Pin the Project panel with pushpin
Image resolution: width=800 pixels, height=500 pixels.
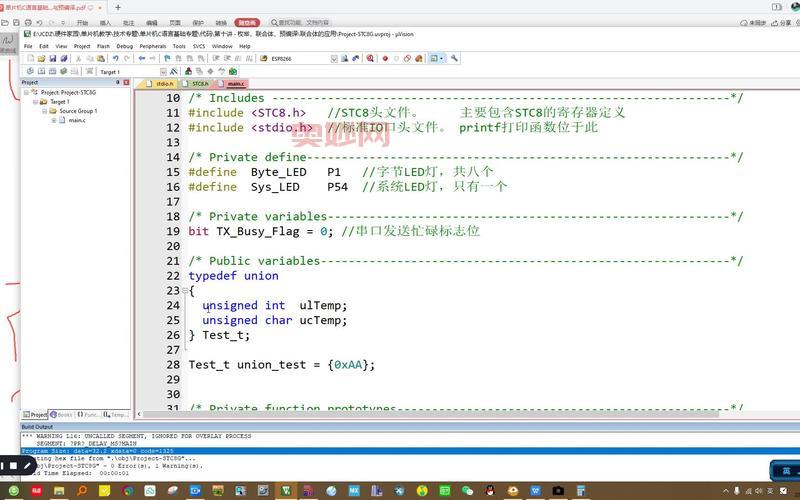coord(119,82)
